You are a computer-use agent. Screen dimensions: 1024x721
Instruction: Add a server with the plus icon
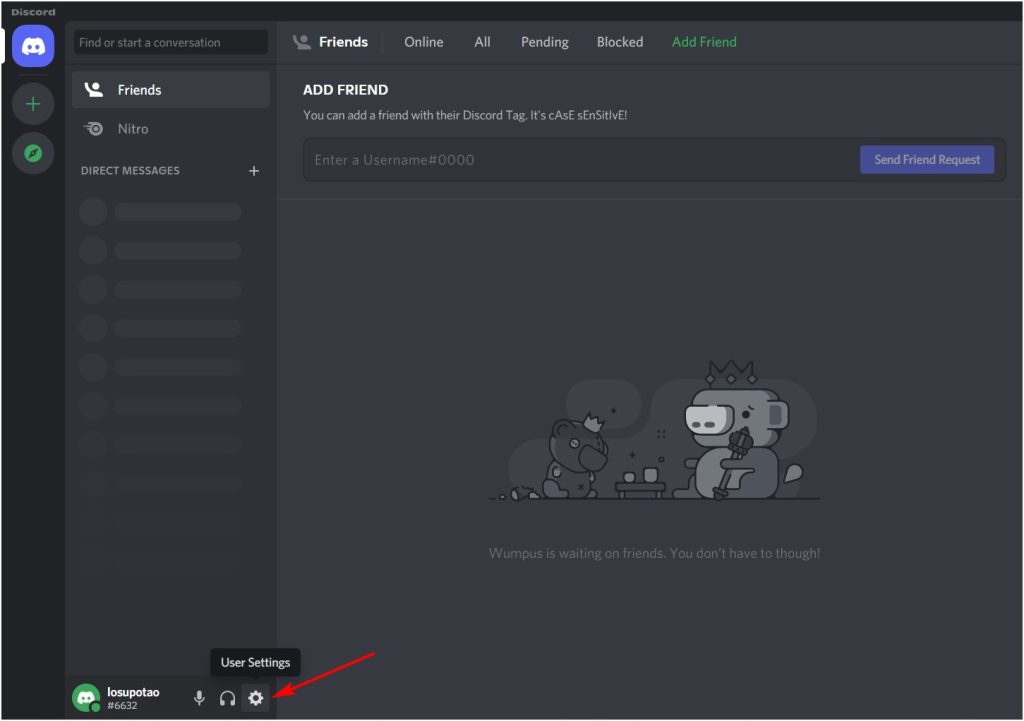(x=33, y=104)
